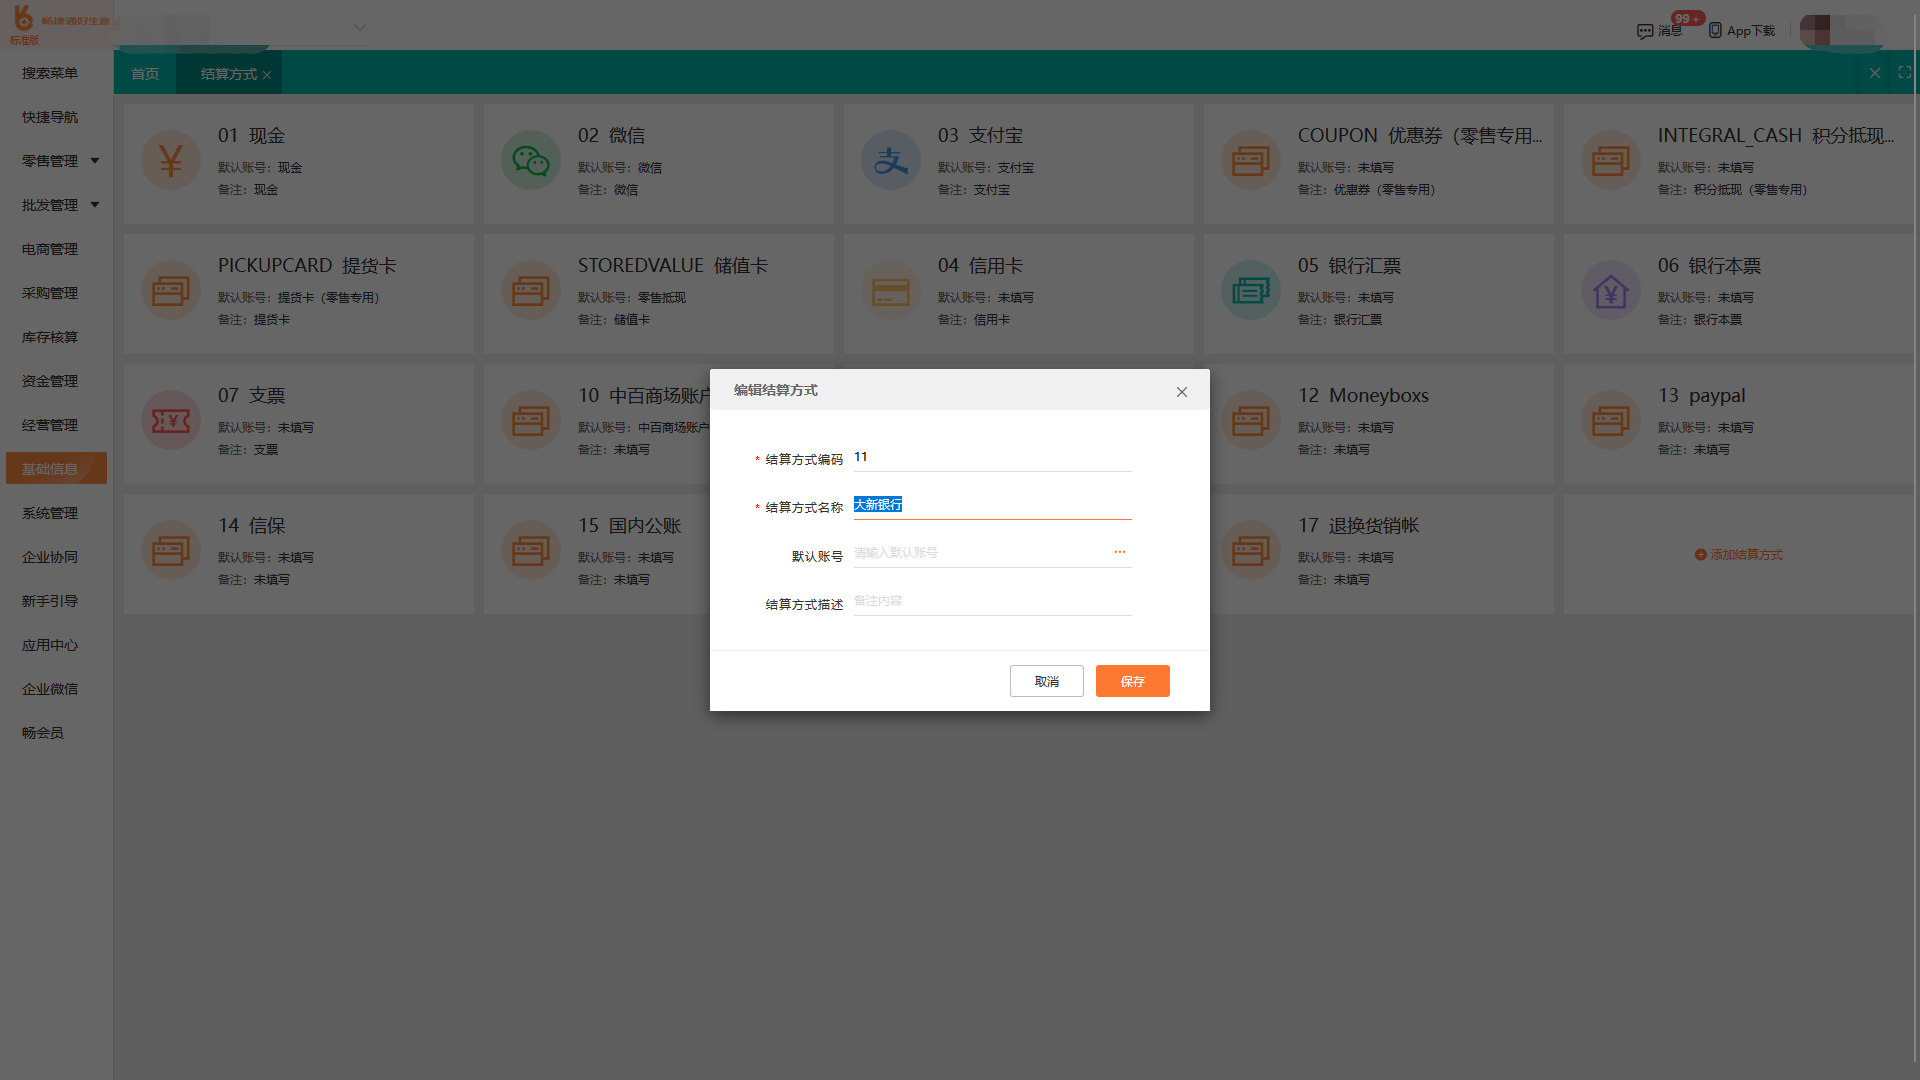Click the add payment method link
This screenshot has height=1080, width=1920.
[1738, 554]
